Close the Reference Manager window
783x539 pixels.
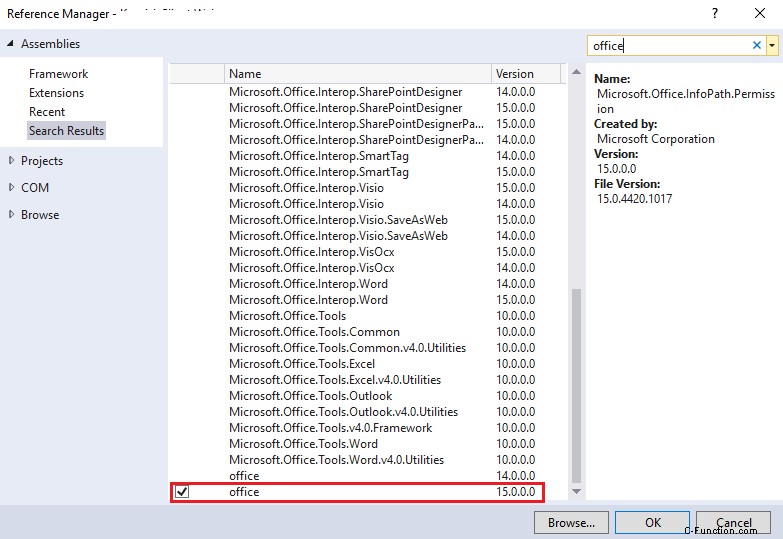(x=760, y=13)
